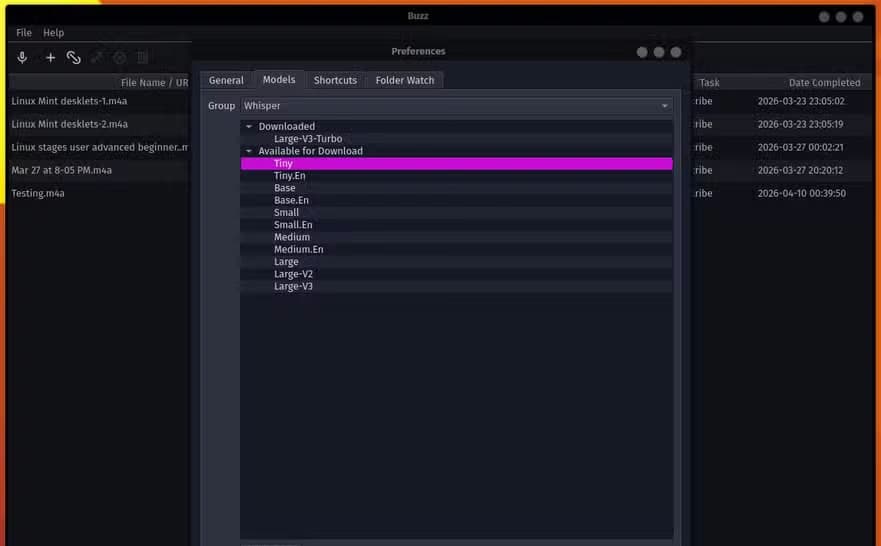Viewport: 881px width, 546px height.
Task: Click date 2026-03-27 20:20:12 cell
Action: click(800, 170)
